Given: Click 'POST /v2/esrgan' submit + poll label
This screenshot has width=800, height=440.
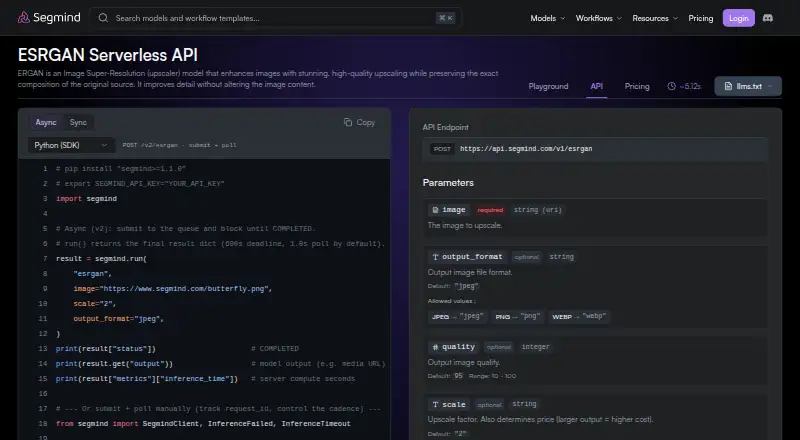Looking at the screenshot, I should [x=179, y=145].
